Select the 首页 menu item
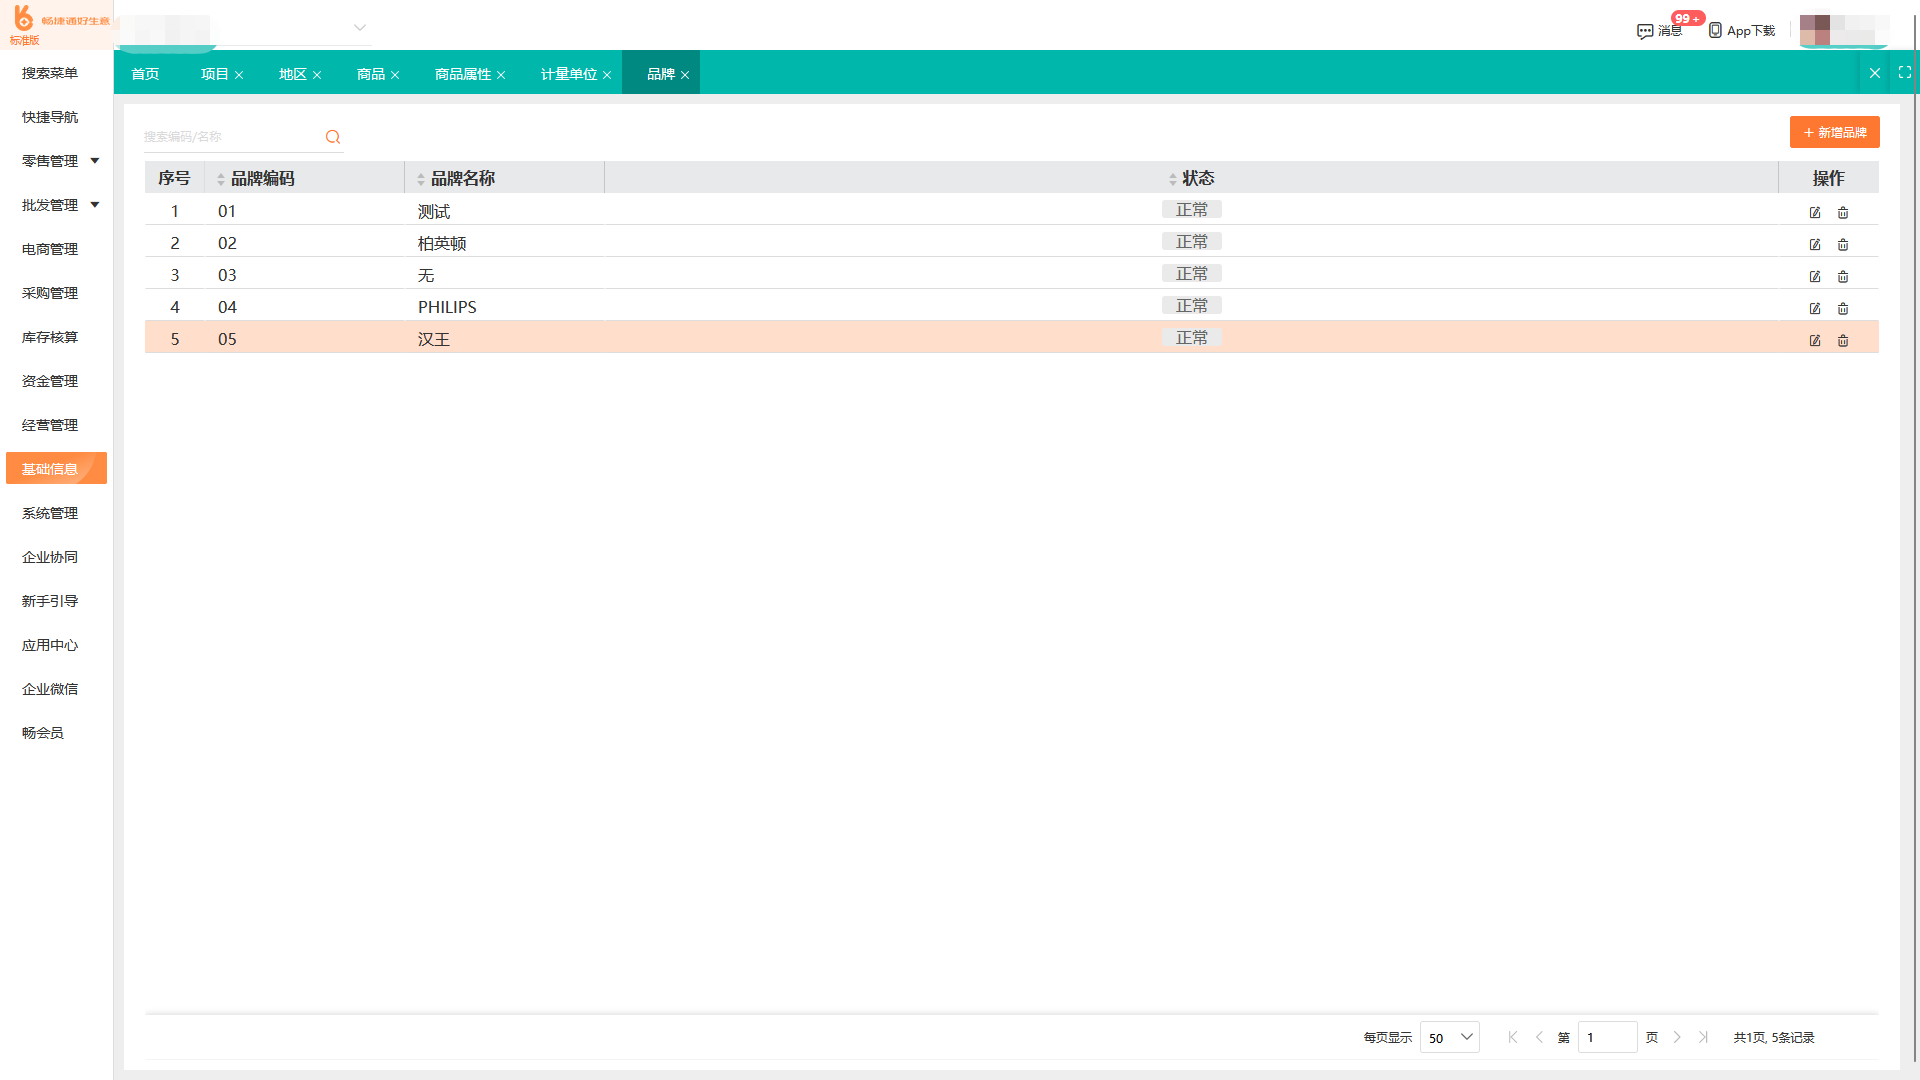The image size is (1920, 1080). 145,74
